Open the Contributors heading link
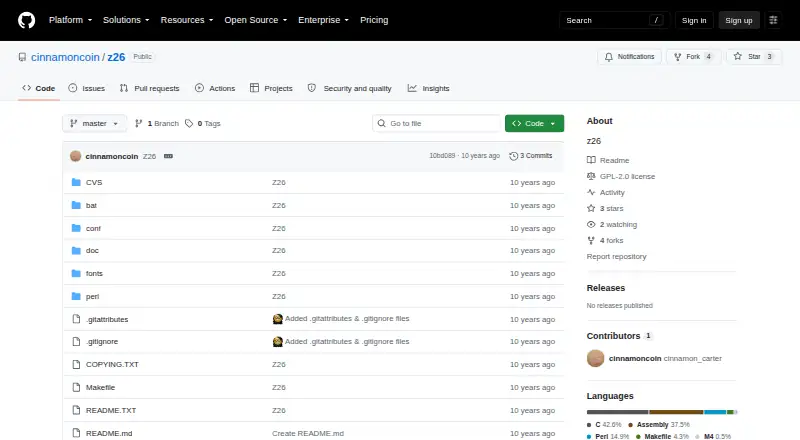800x440 pixels. coord(619,336)
